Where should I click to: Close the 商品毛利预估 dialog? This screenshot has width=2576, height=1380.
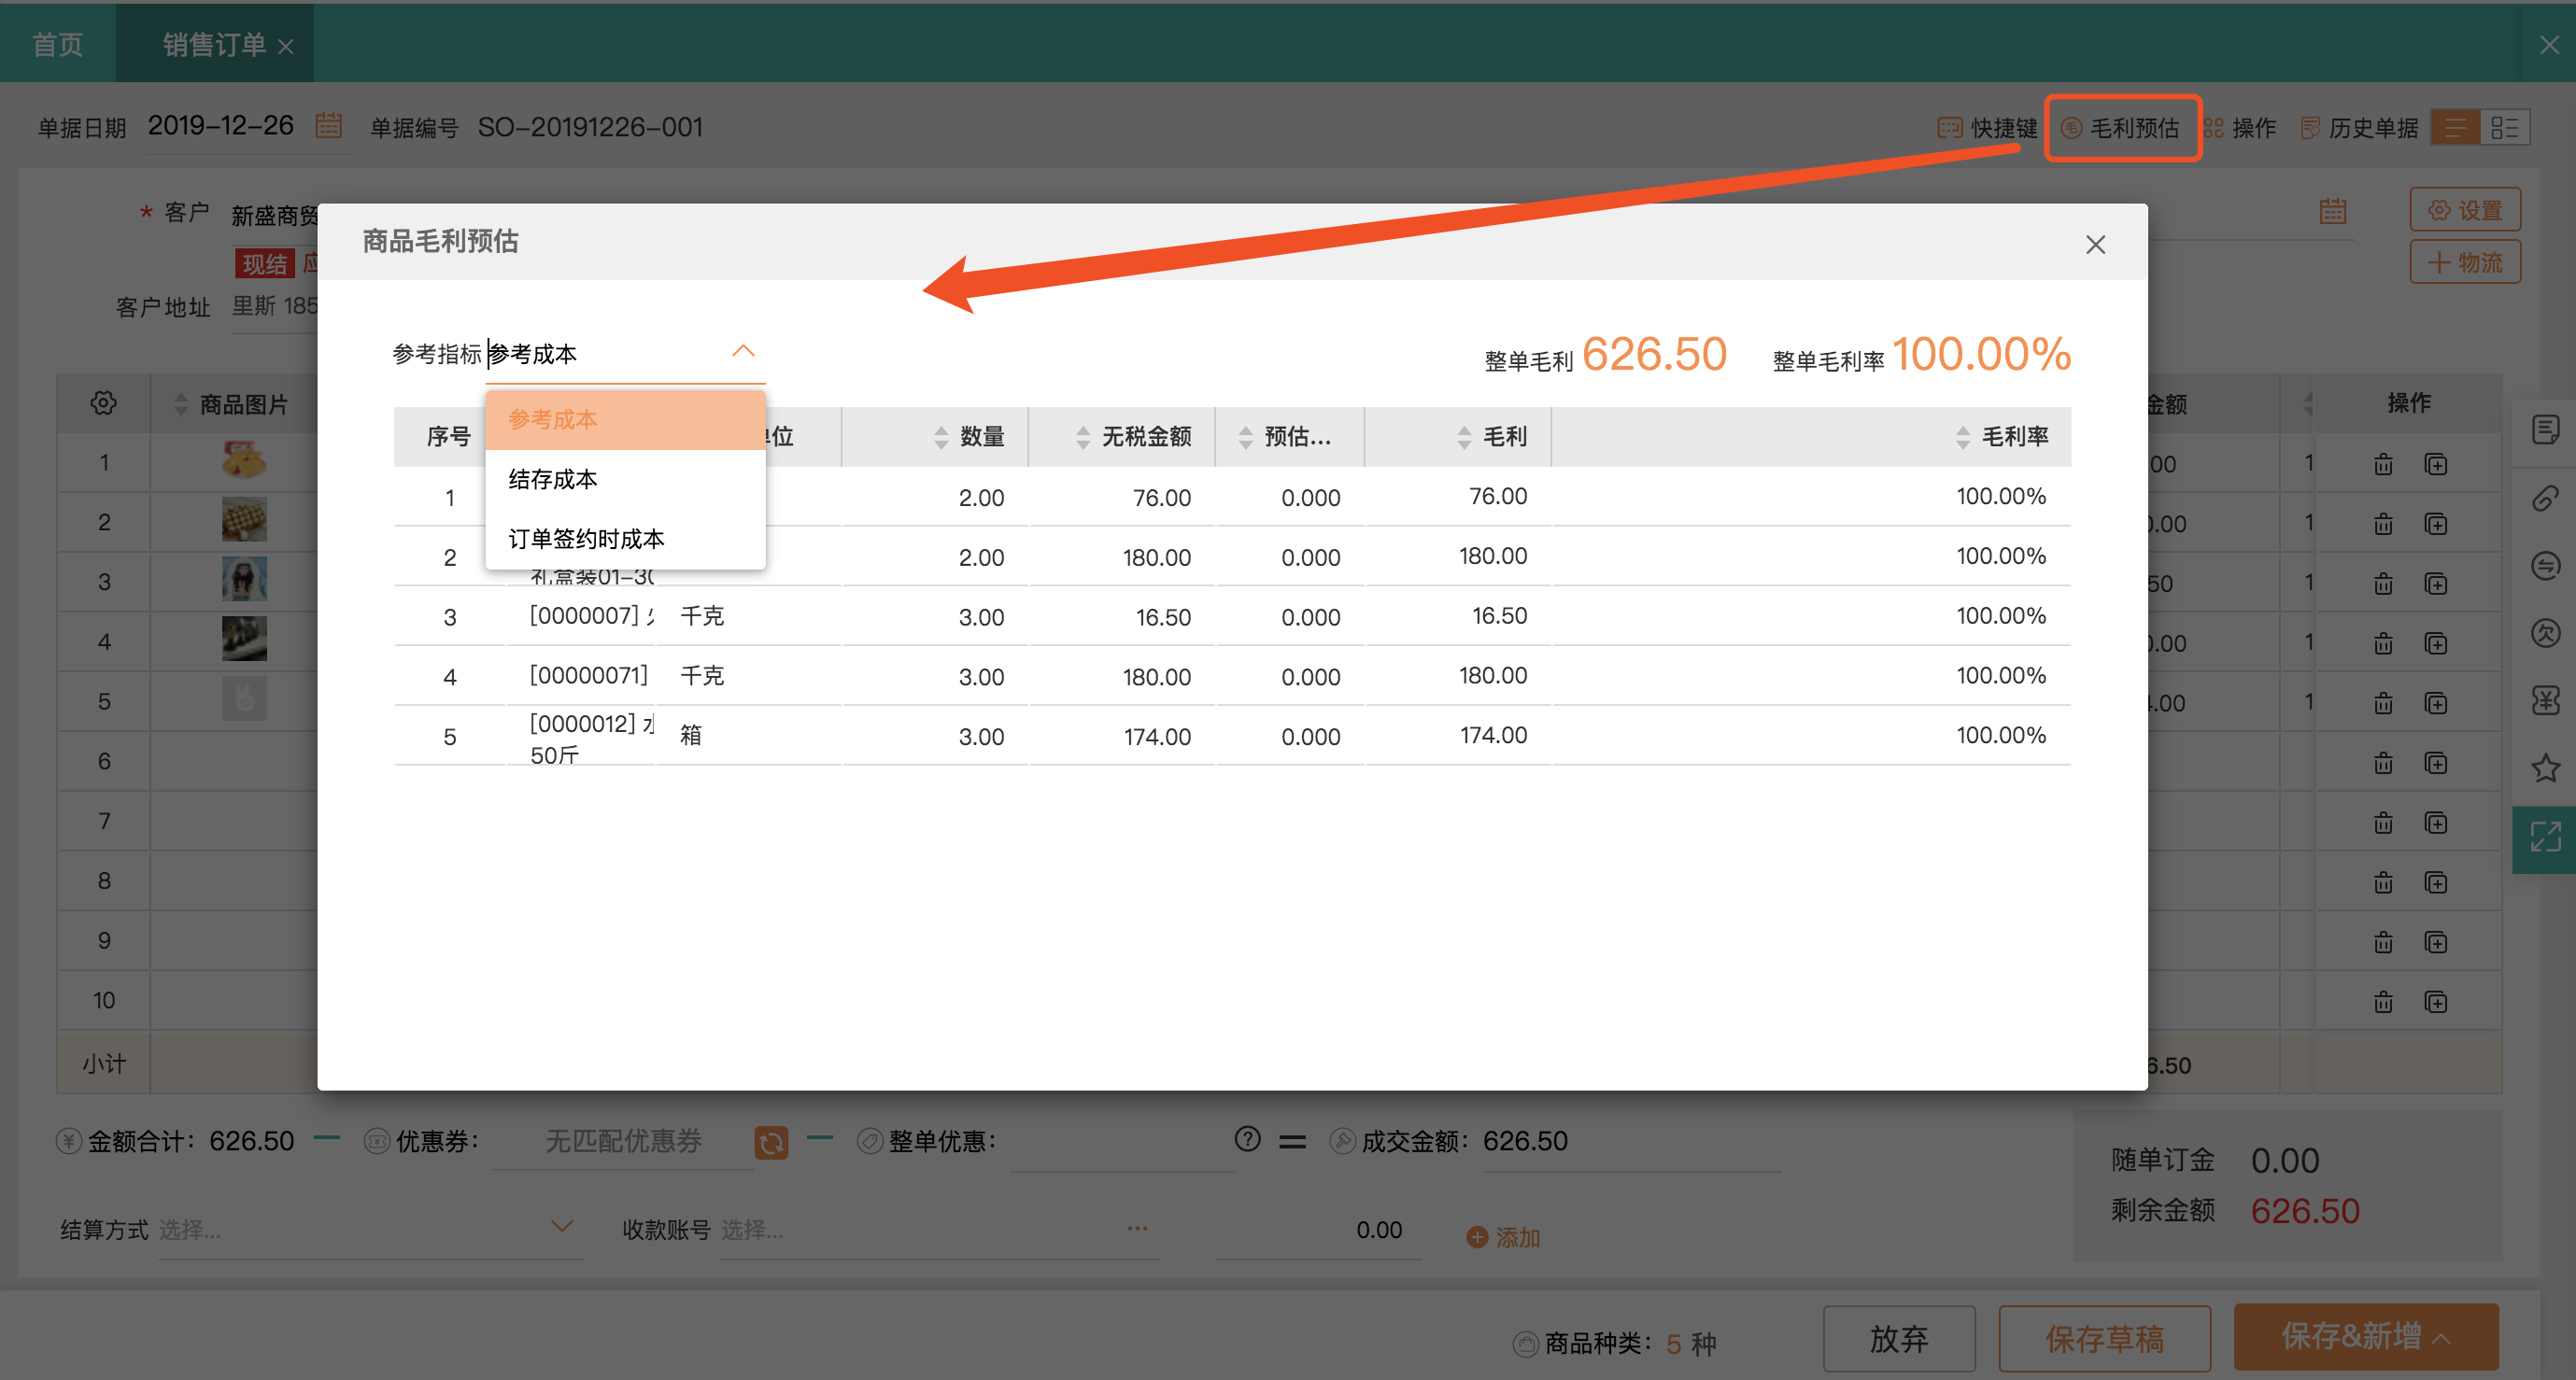(2096, 244)
